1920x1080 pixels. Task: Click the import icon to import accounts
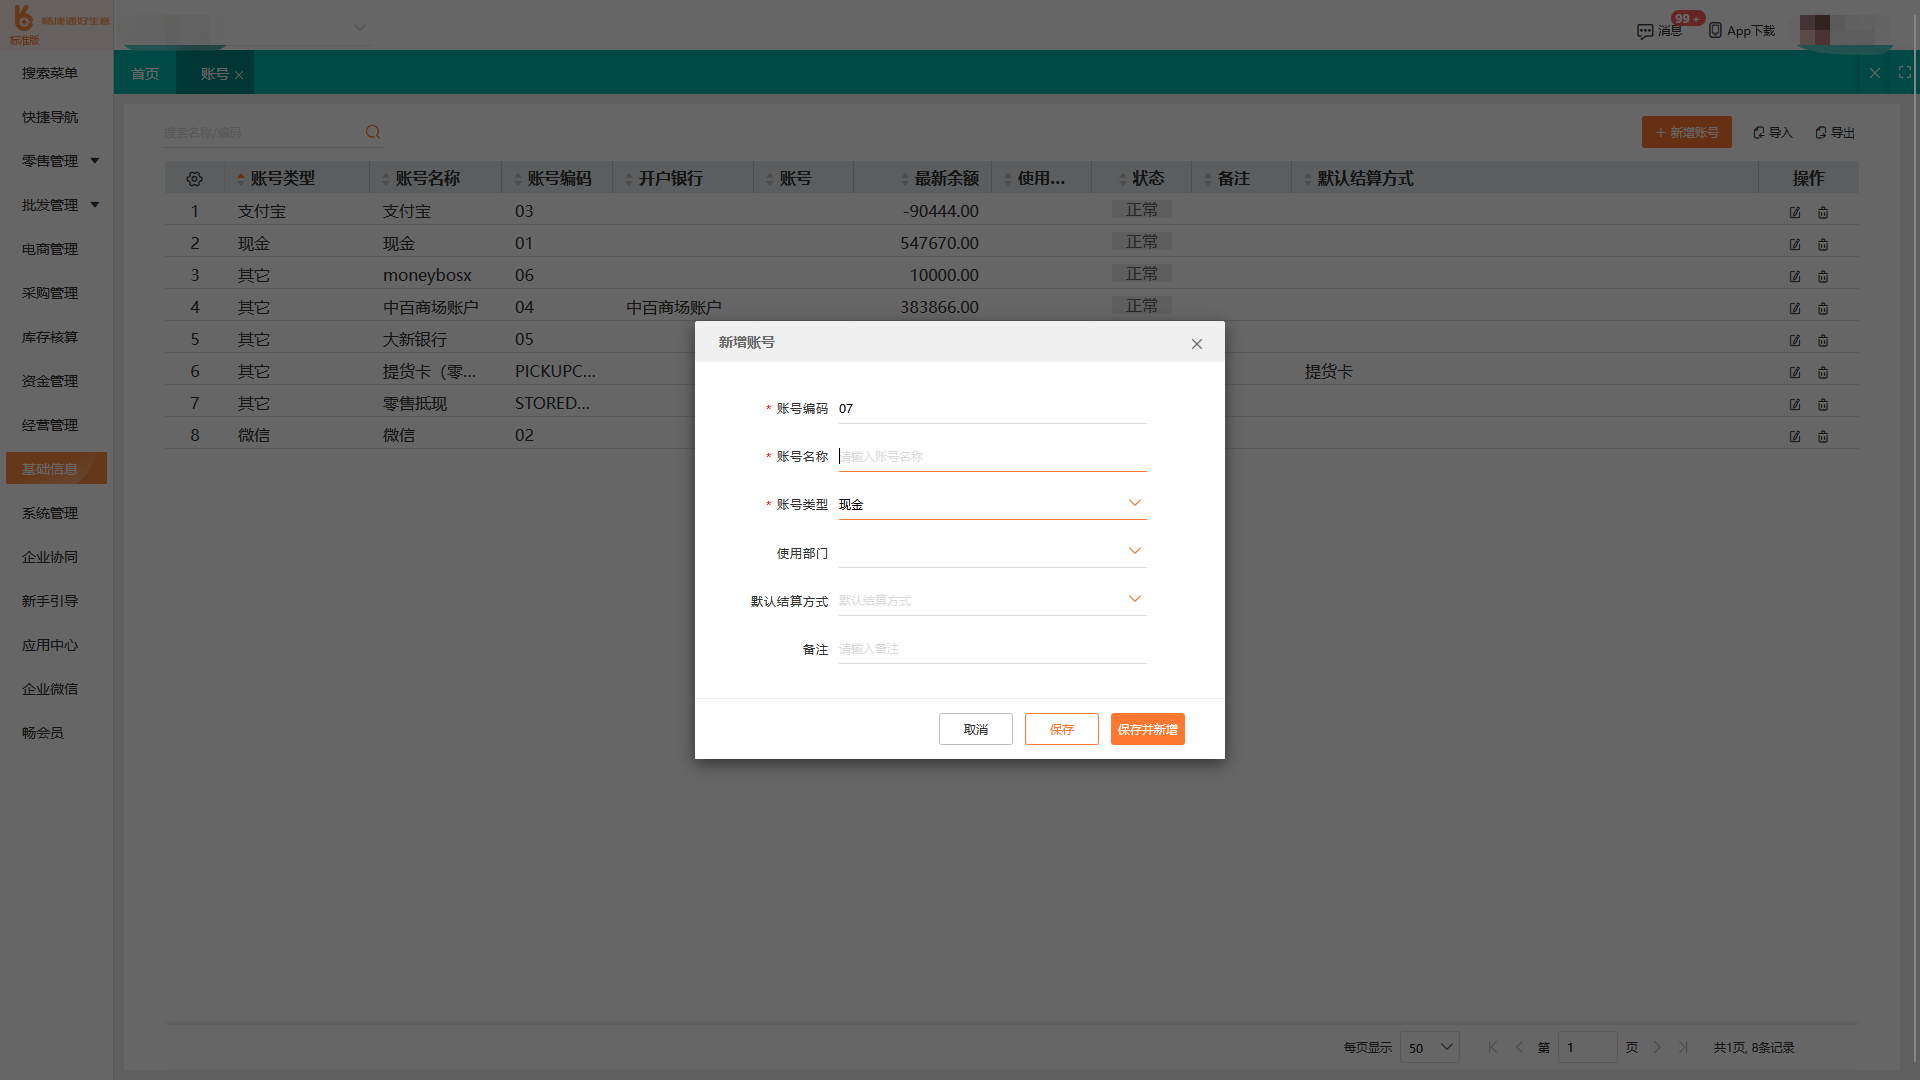(1774, 131)
